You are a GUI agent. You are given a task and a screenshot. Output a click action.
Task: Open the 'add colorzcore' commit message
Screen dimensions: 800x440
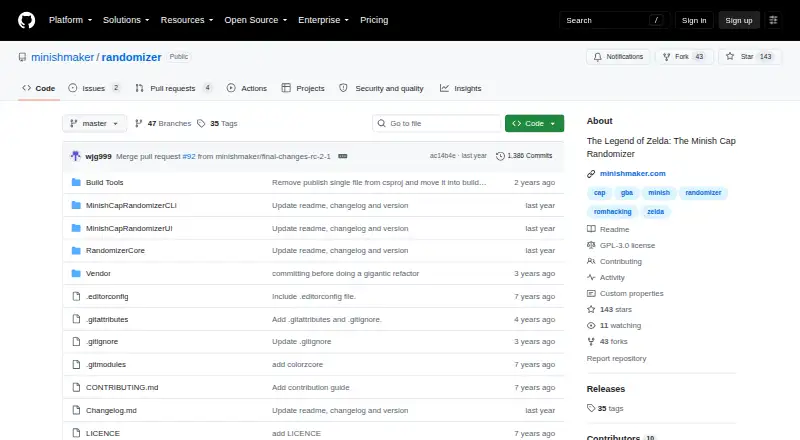pos(297,364)
